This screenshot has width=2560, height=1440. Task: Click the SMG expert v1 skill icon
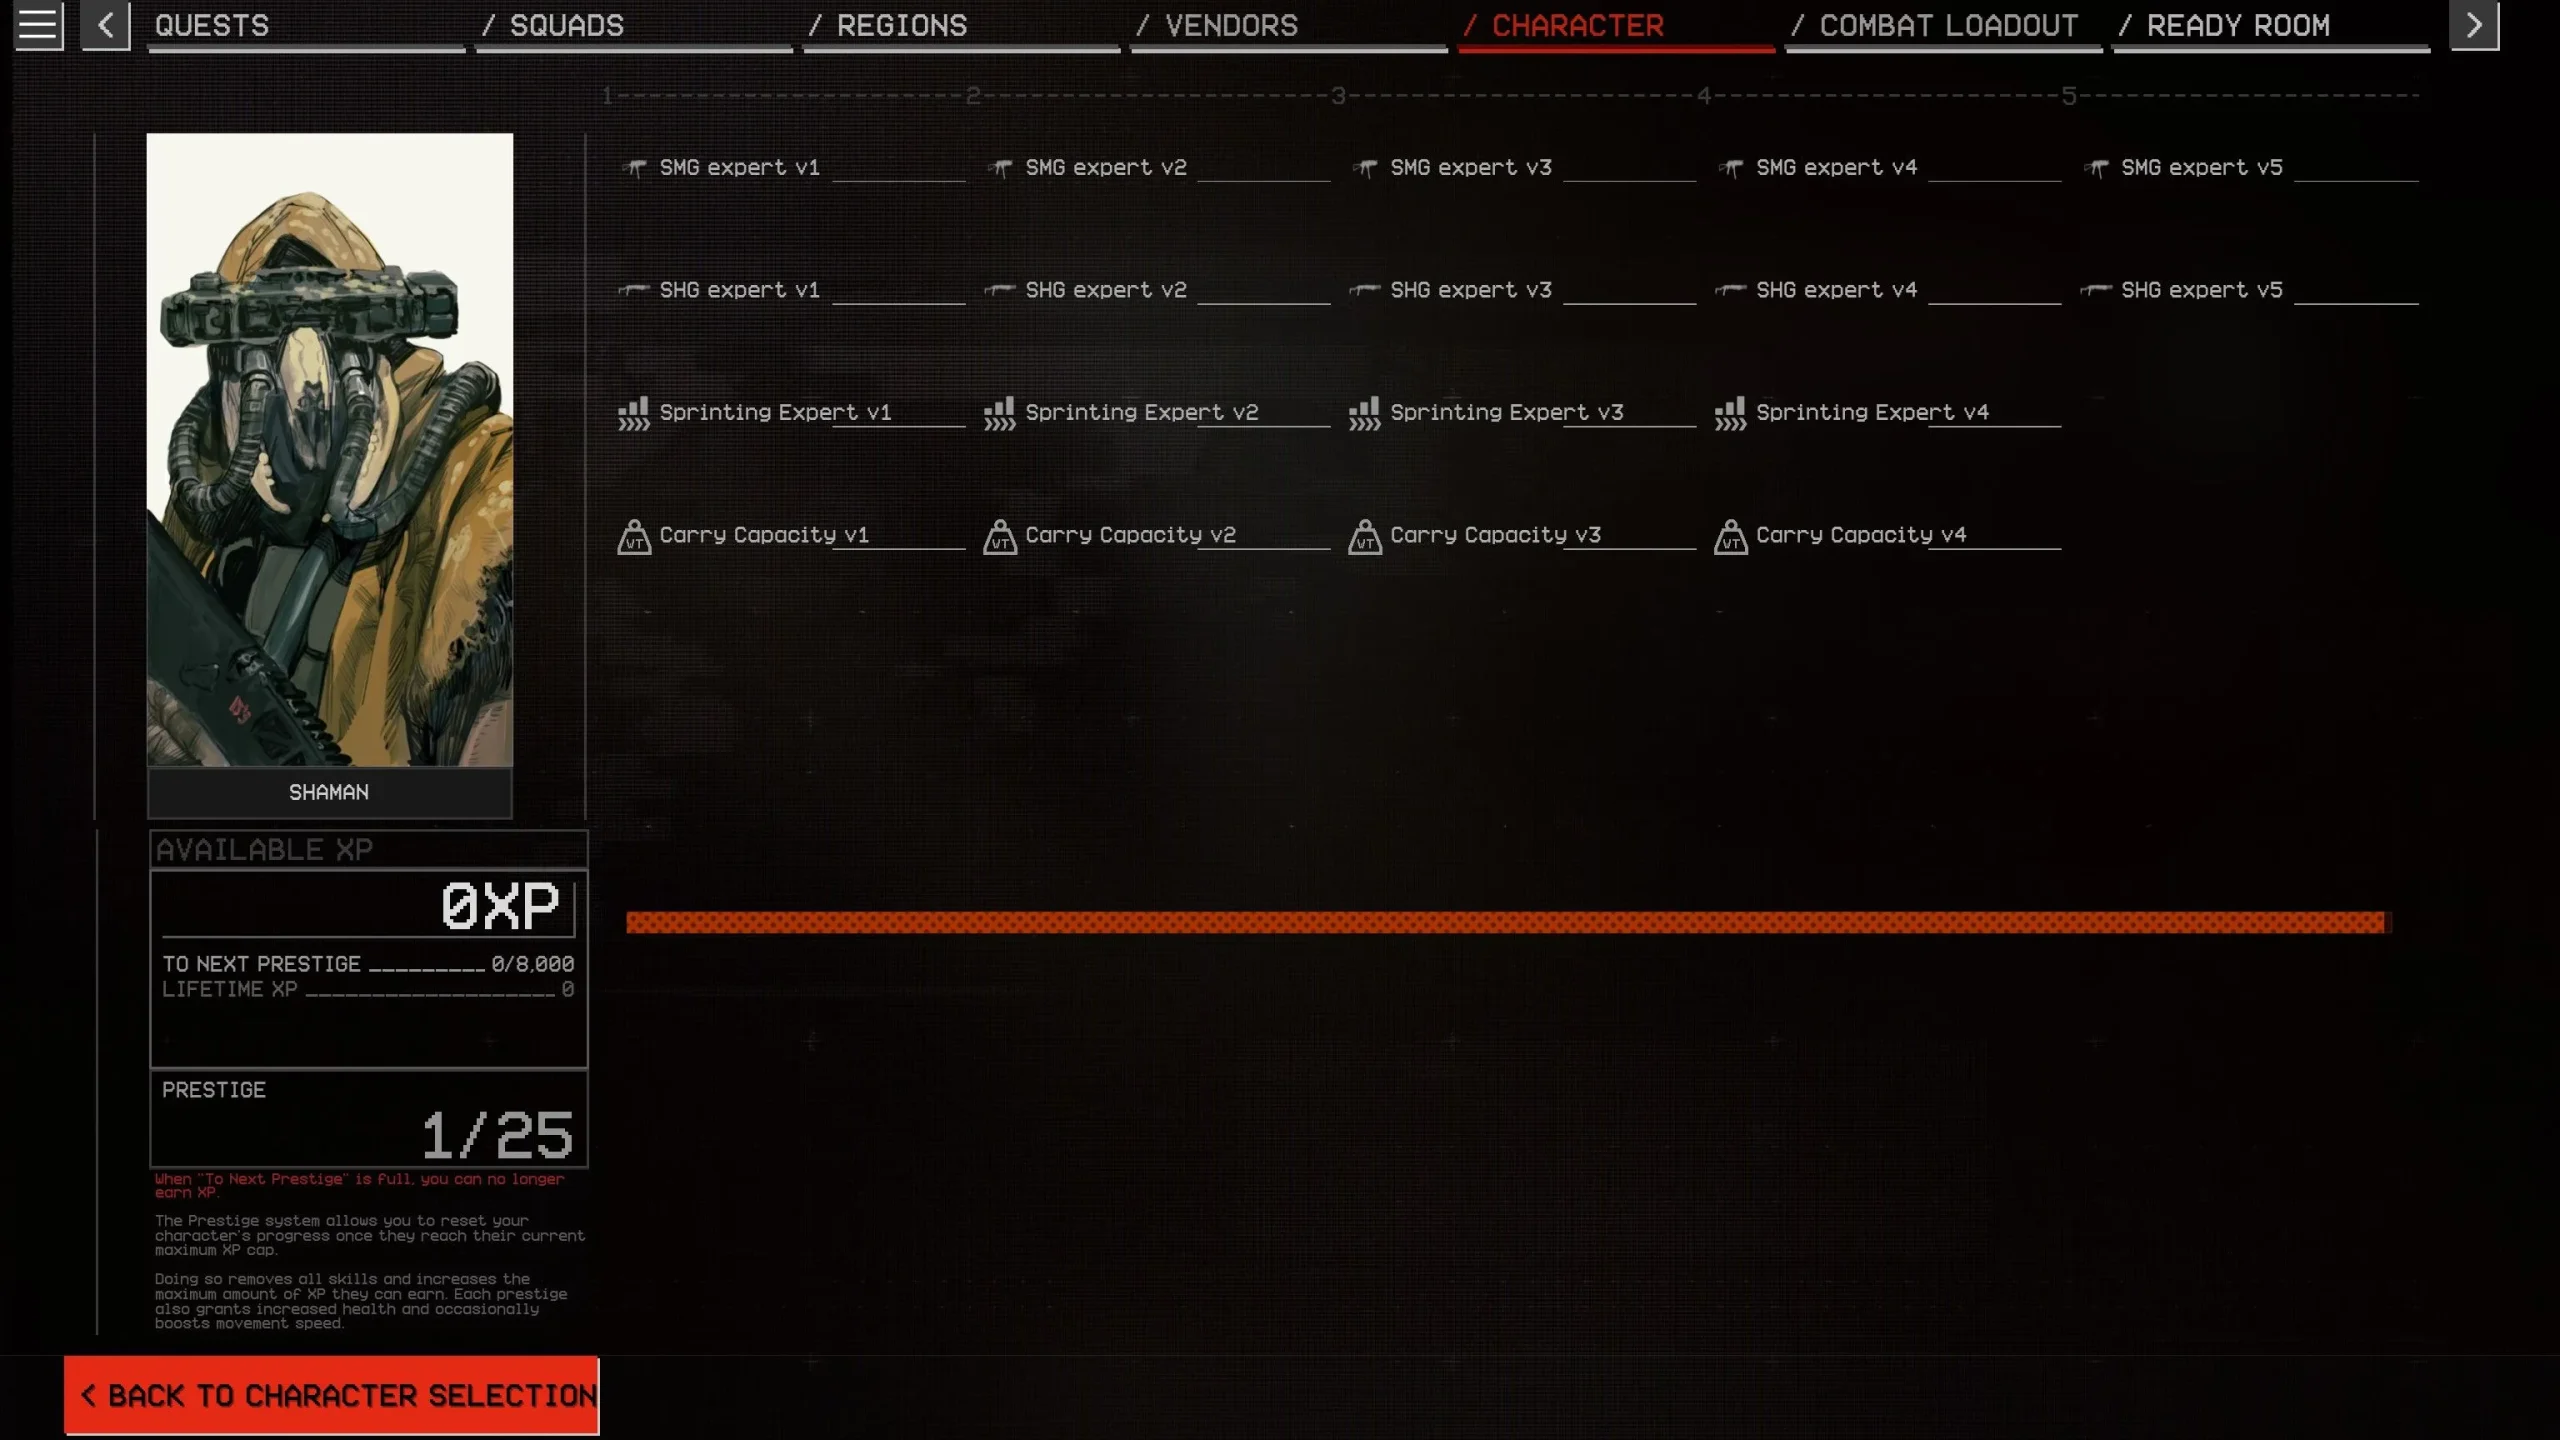633,165
